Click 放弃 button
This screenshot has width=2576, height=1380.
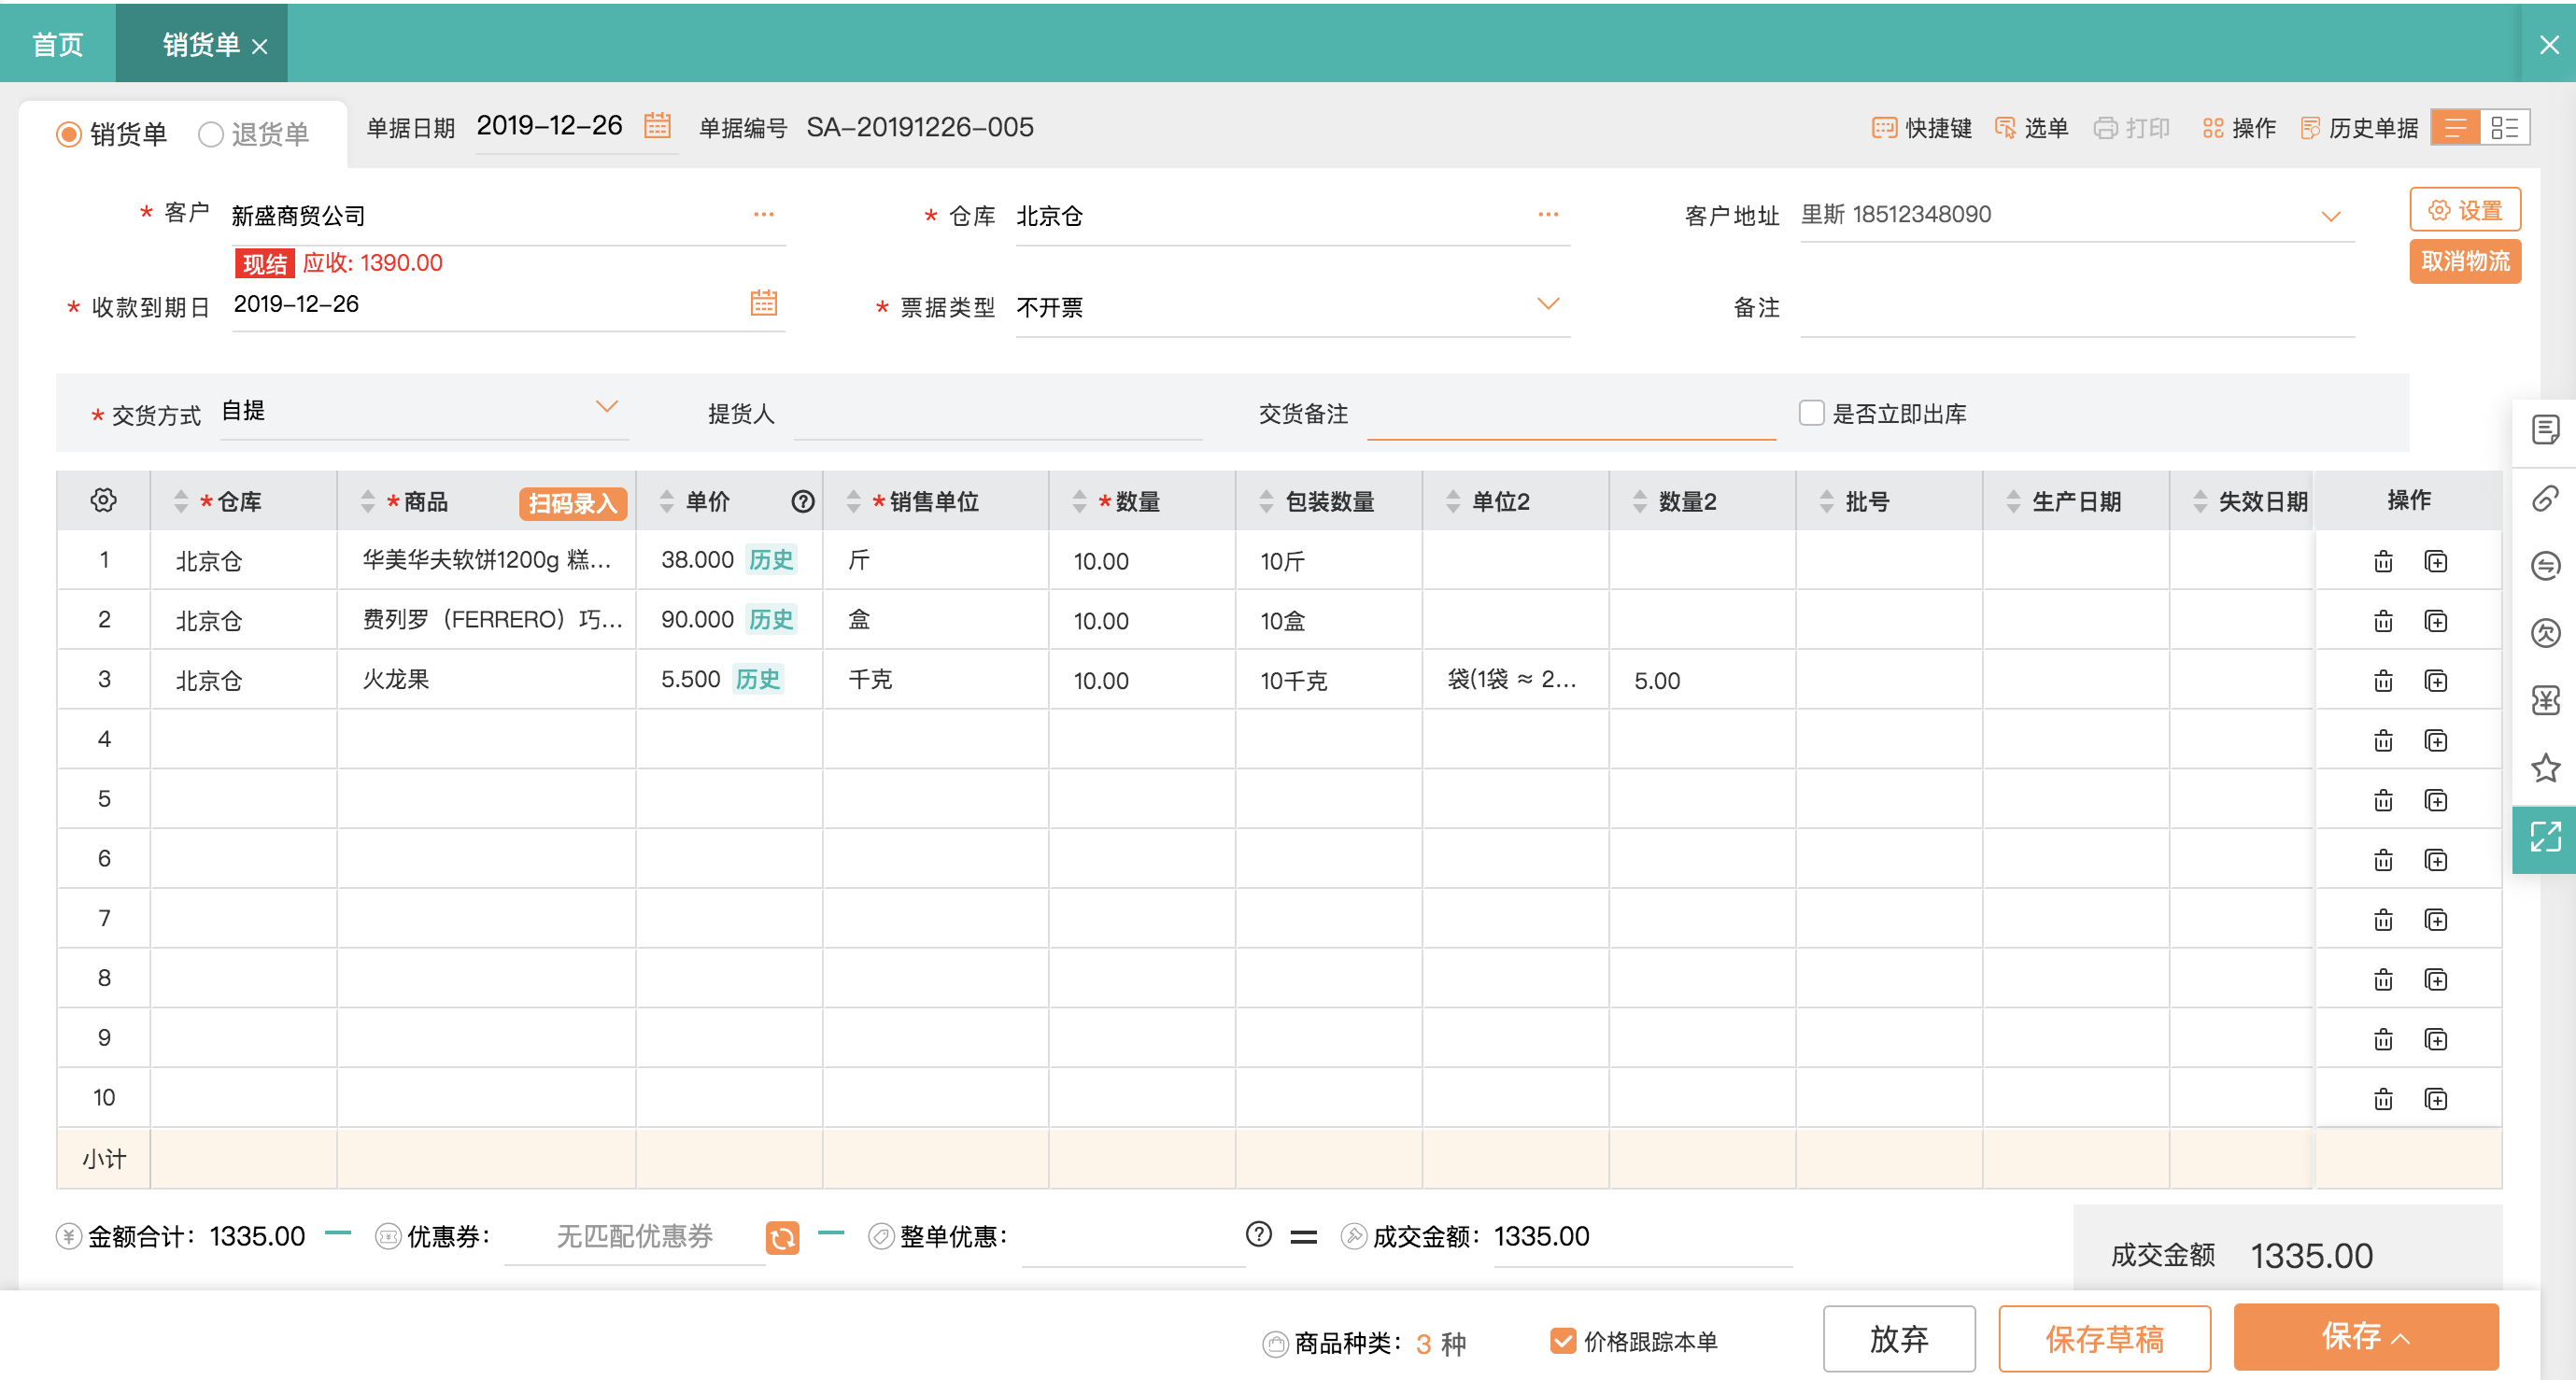tap(1896, 1332)
